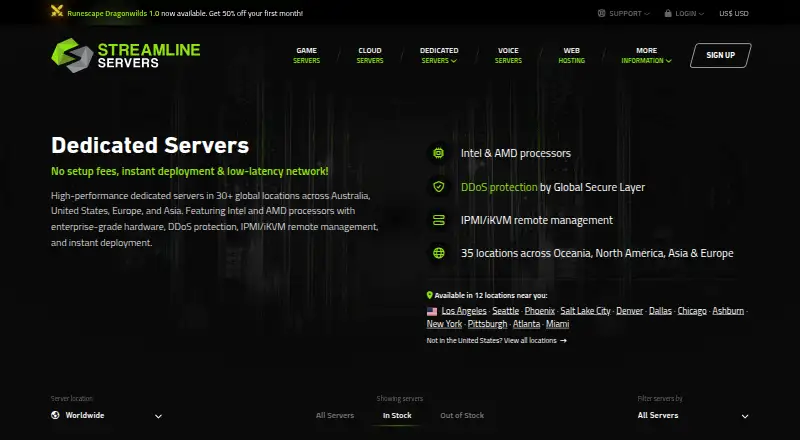Select the New York location link
The image size is (800, 440).
pyautogui.click(x=444, y=324)
